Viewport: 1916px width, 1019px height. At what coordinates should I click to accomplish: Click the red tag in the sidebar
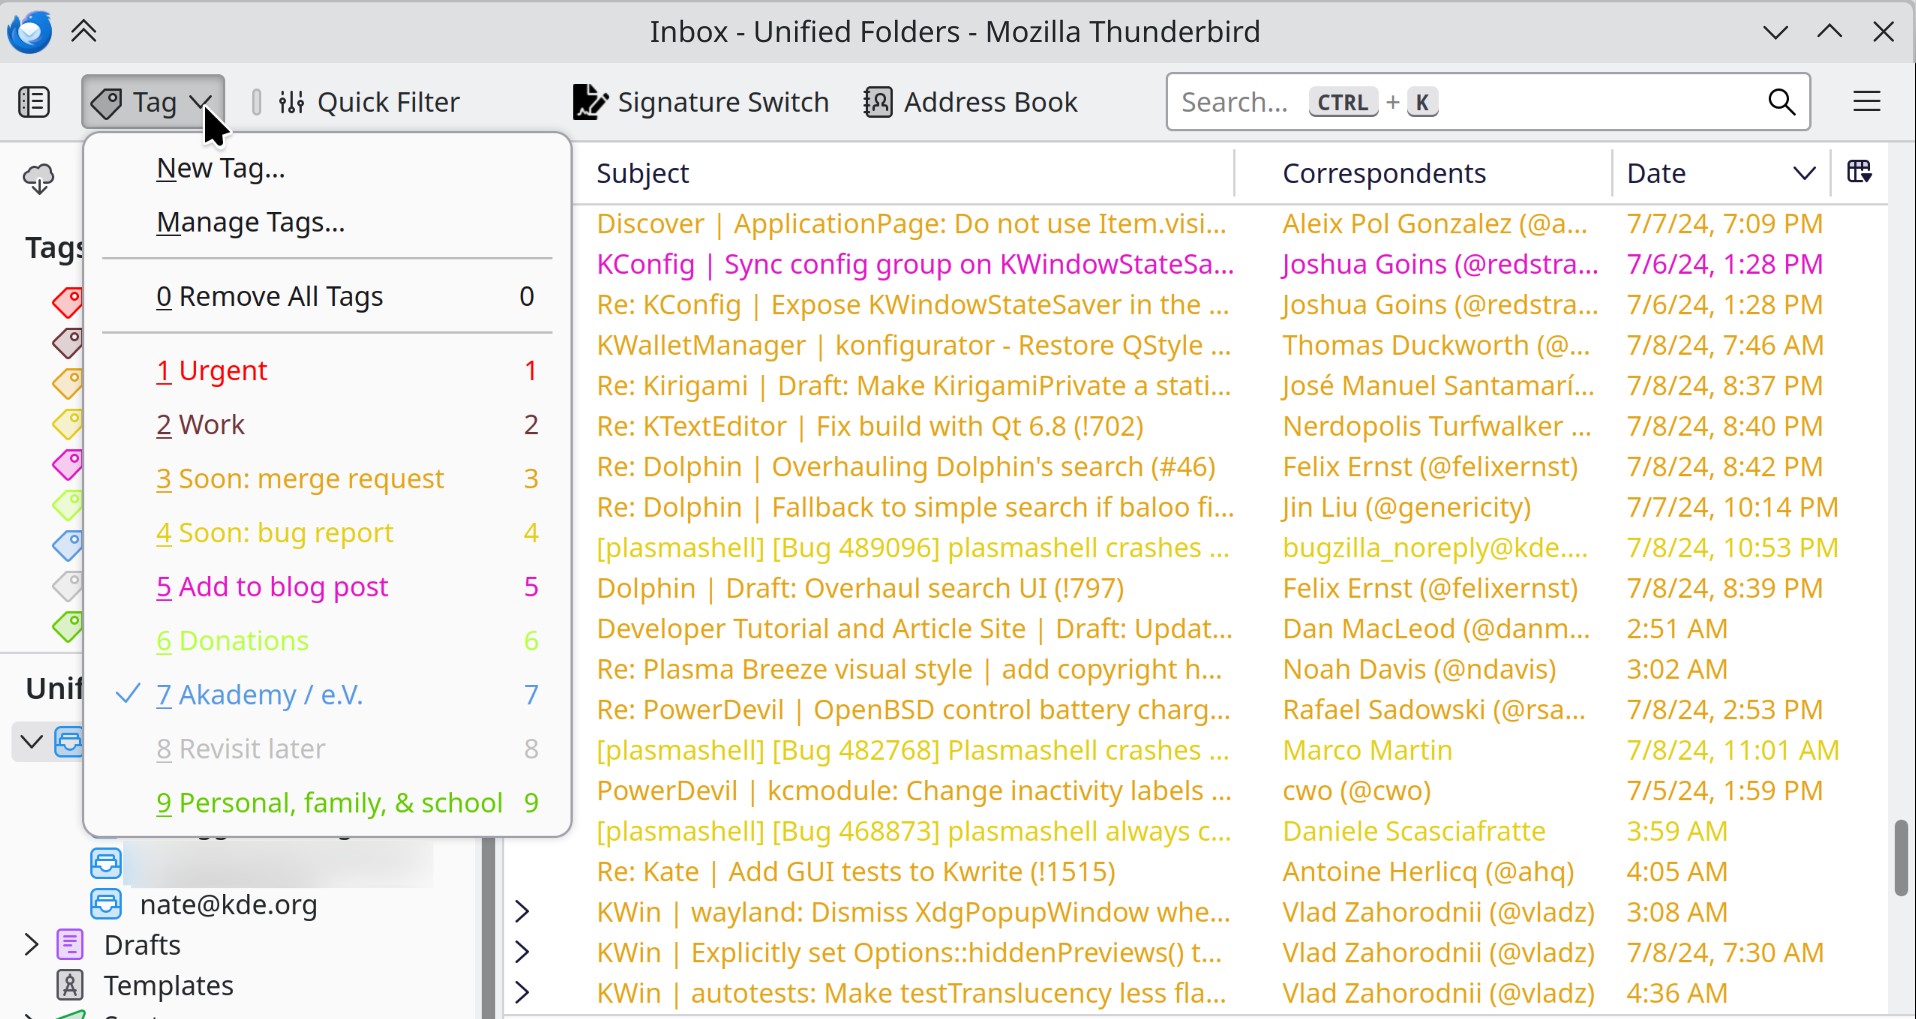68,302
